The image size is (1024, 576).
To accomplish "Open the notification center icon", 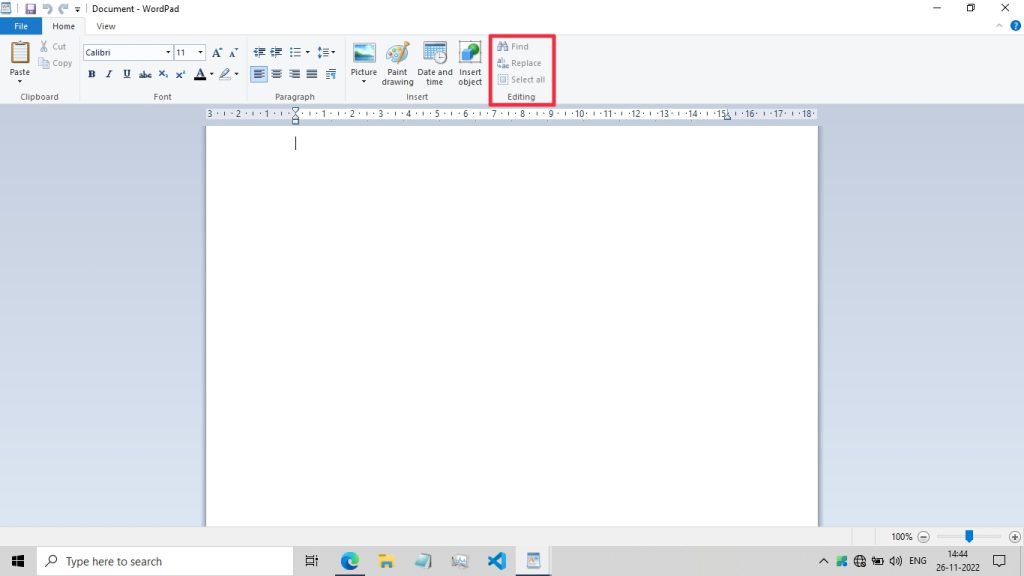I will click(x=999, y=561).
